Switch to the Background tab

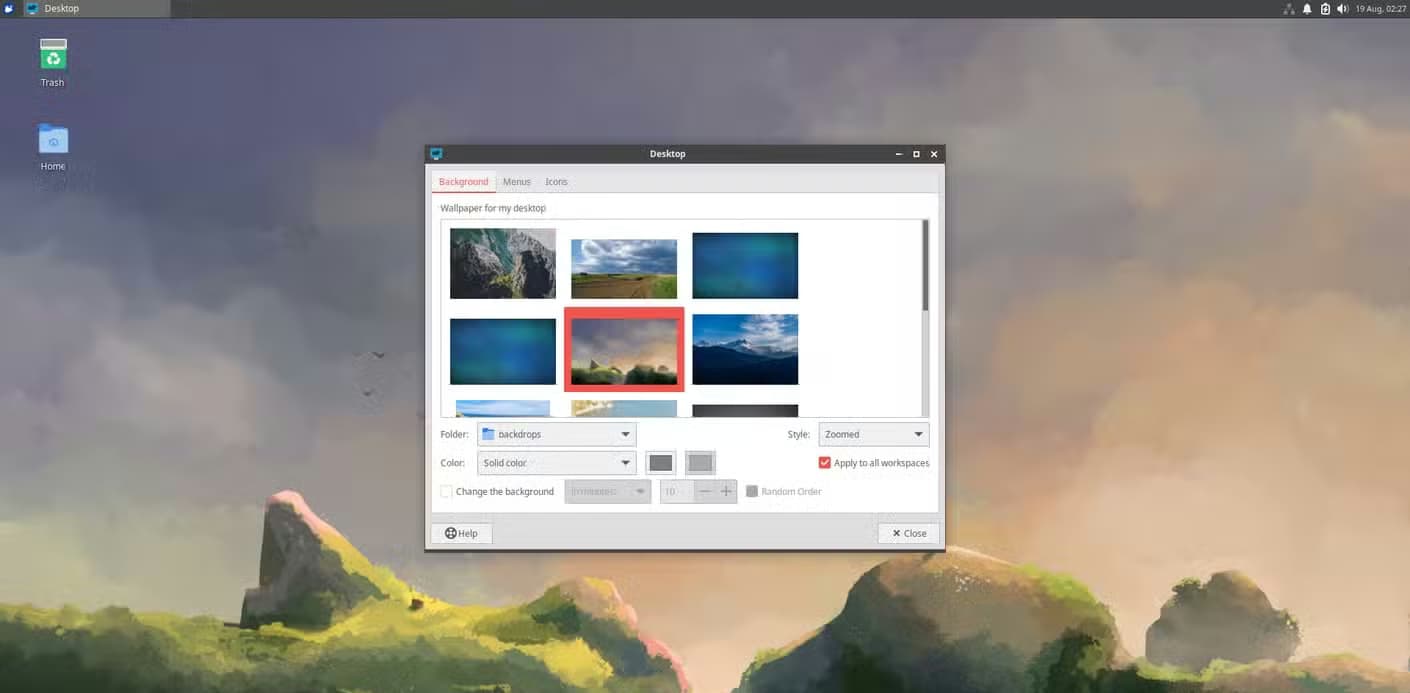point(464,182)
